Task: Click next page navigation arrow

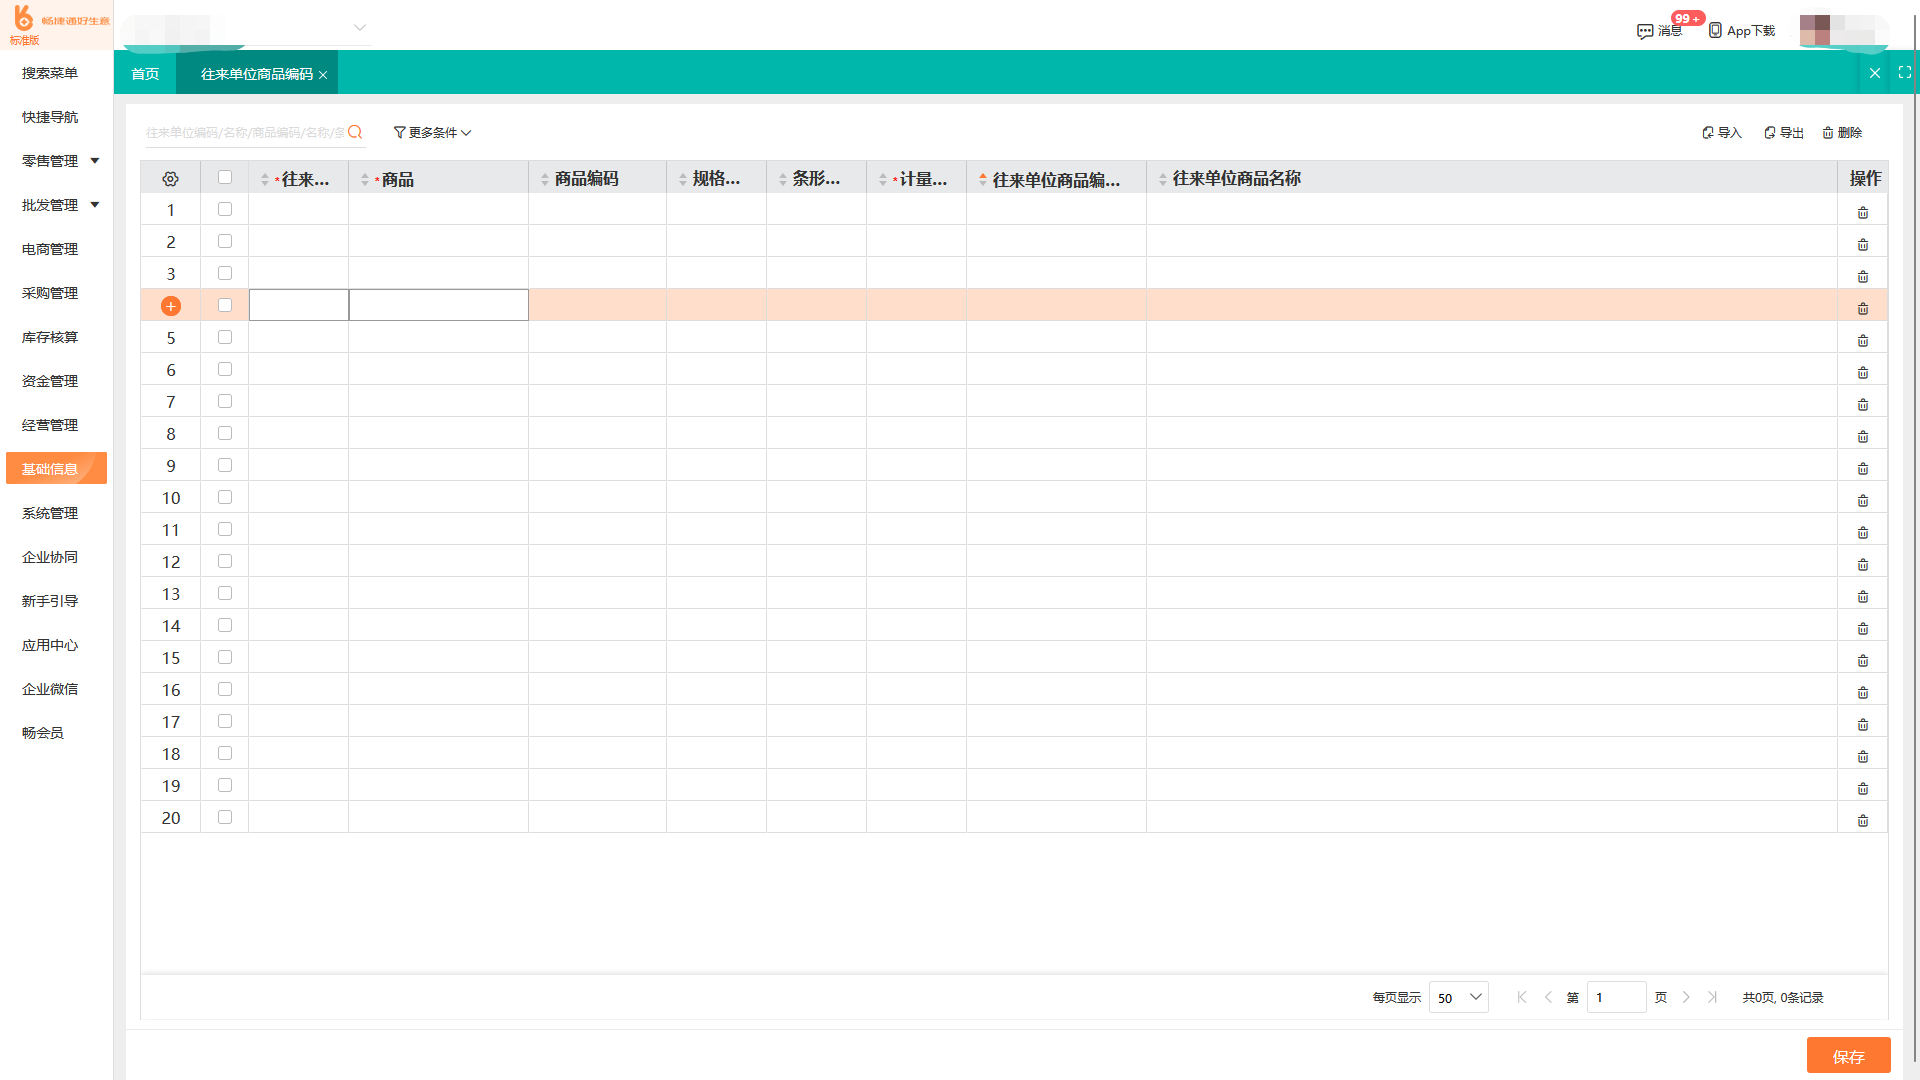Action: coord(1687,997)
